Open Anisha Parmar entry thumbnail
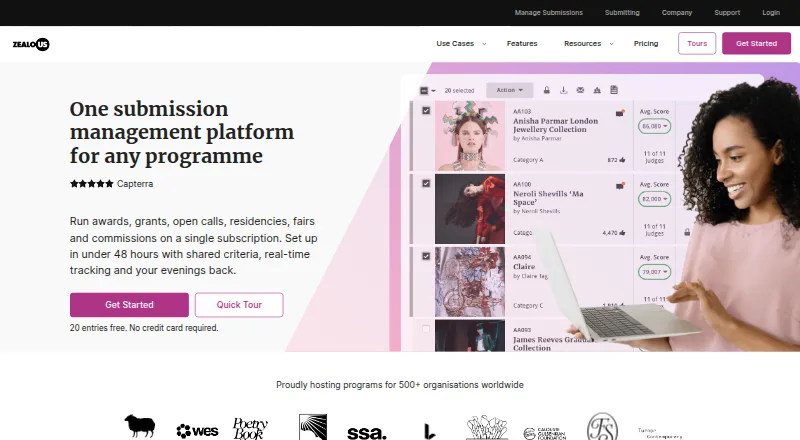Viewport: 800px width, 440px height. pos(470,135)
